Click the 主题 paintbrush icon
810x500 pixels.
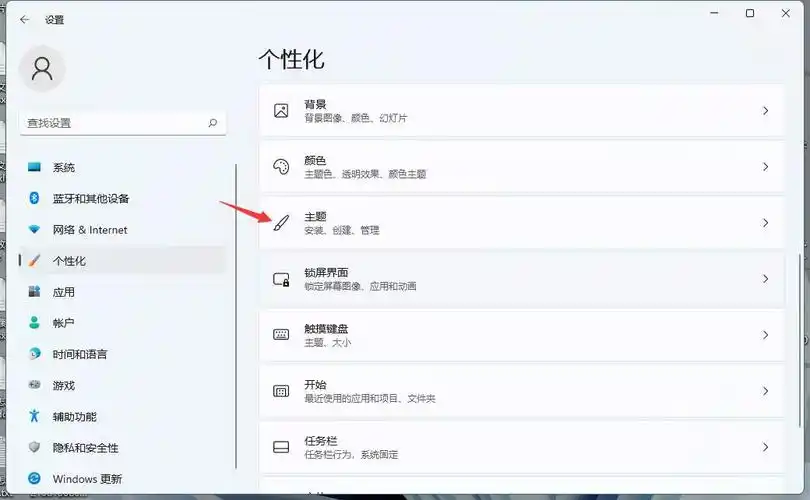tap(281, 223)
